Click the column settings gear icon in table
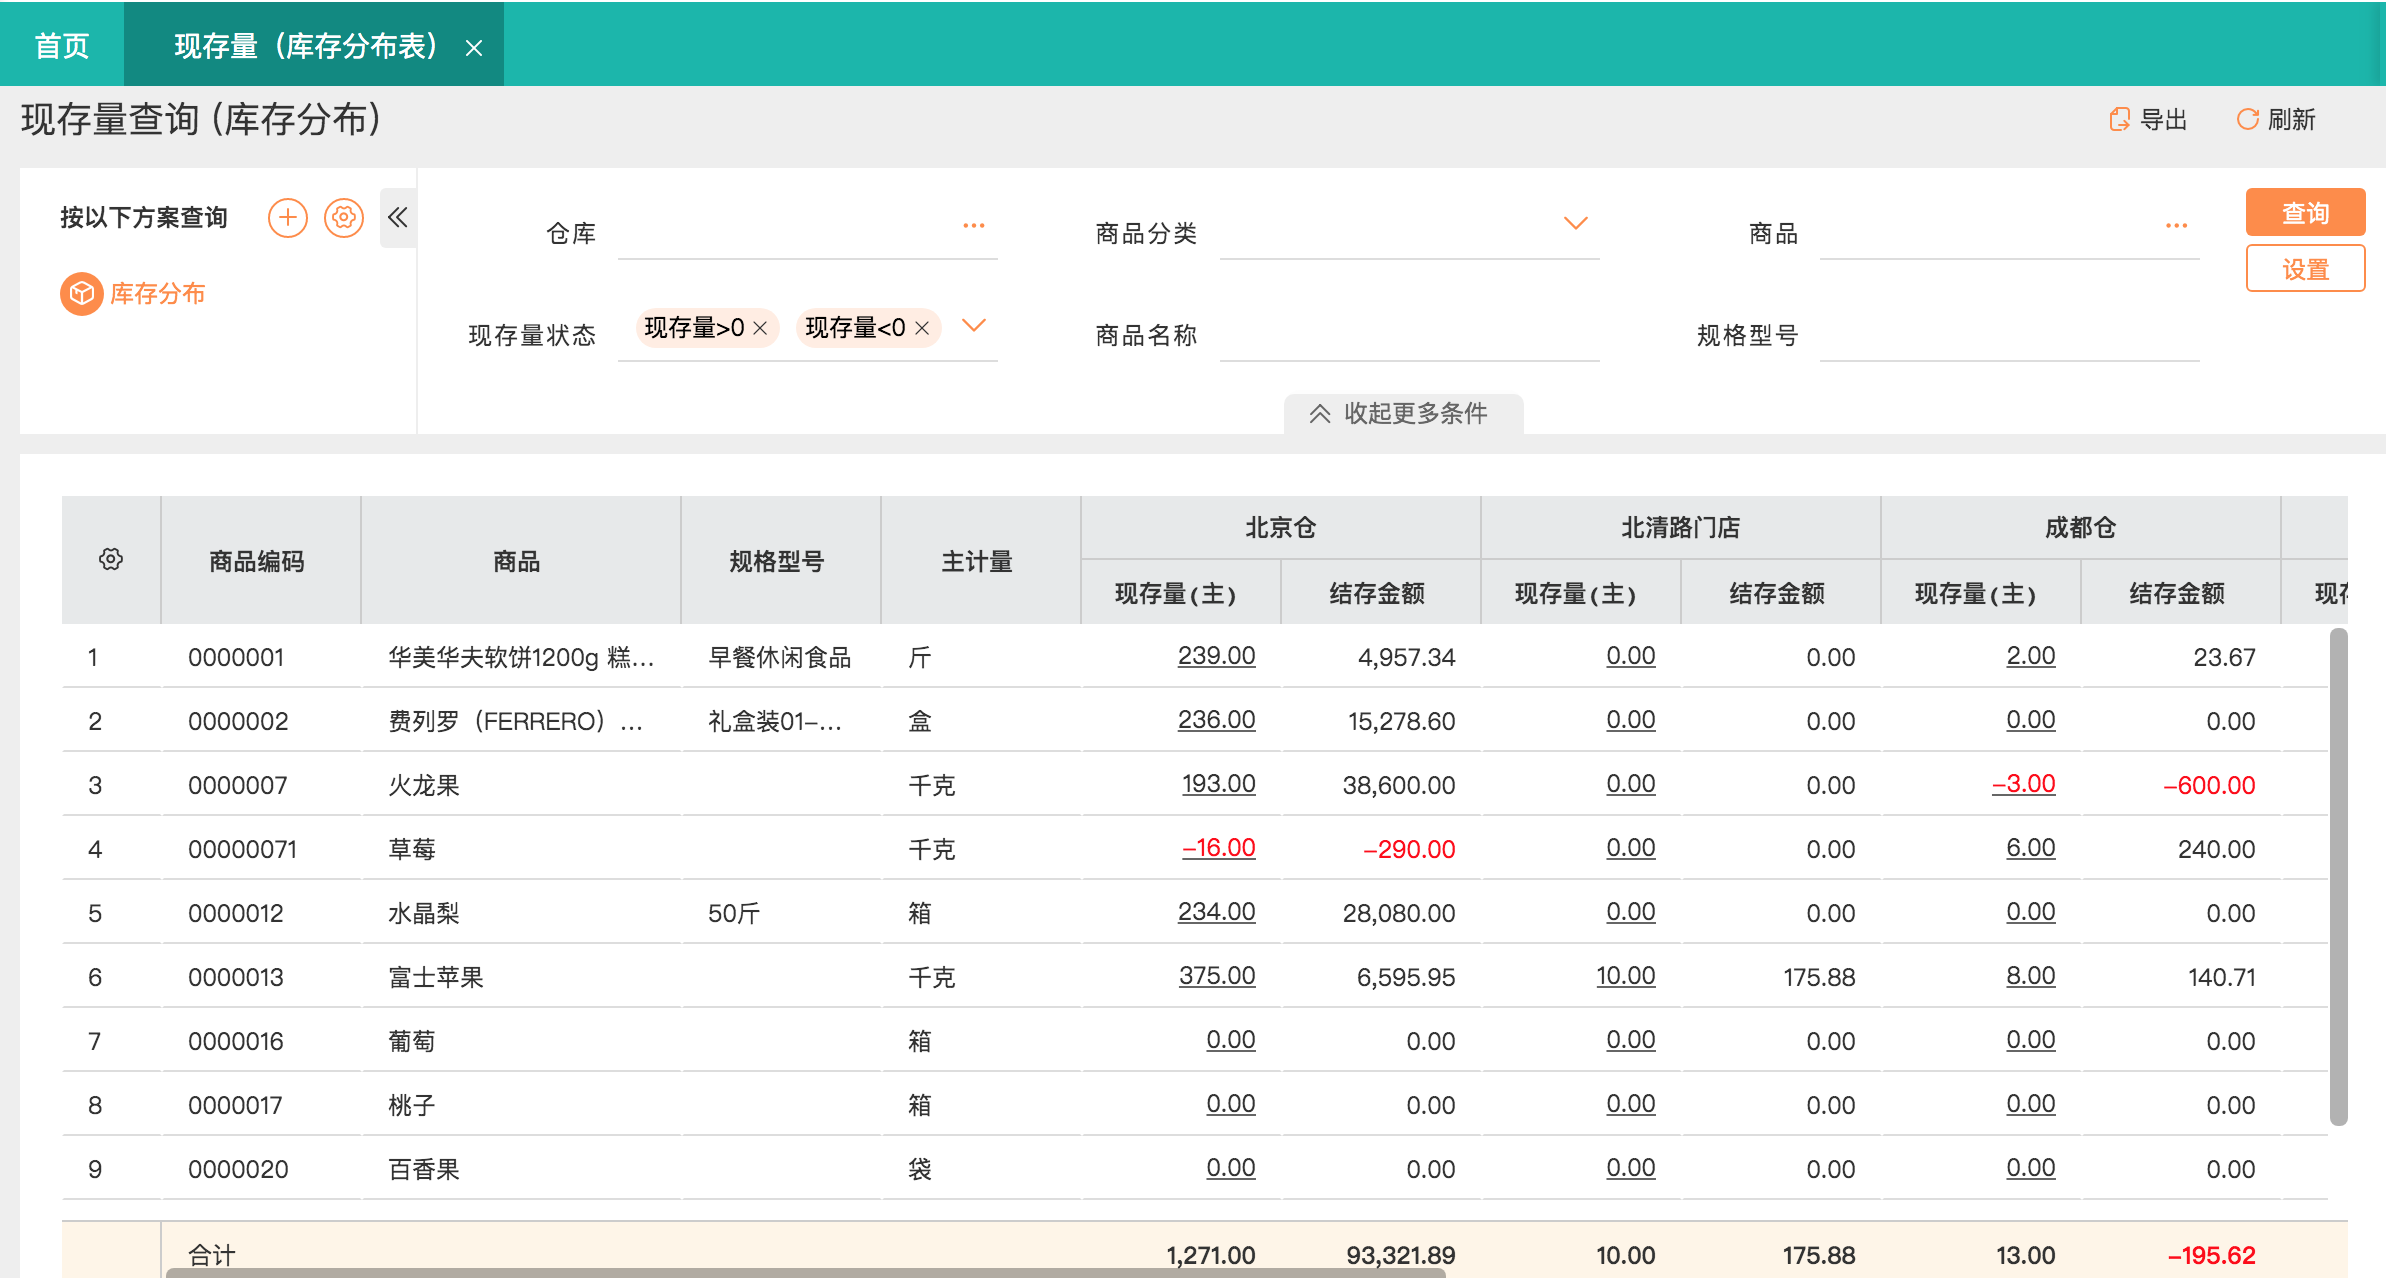This screenshot has width=2386, height=1278. coord(110,560)
